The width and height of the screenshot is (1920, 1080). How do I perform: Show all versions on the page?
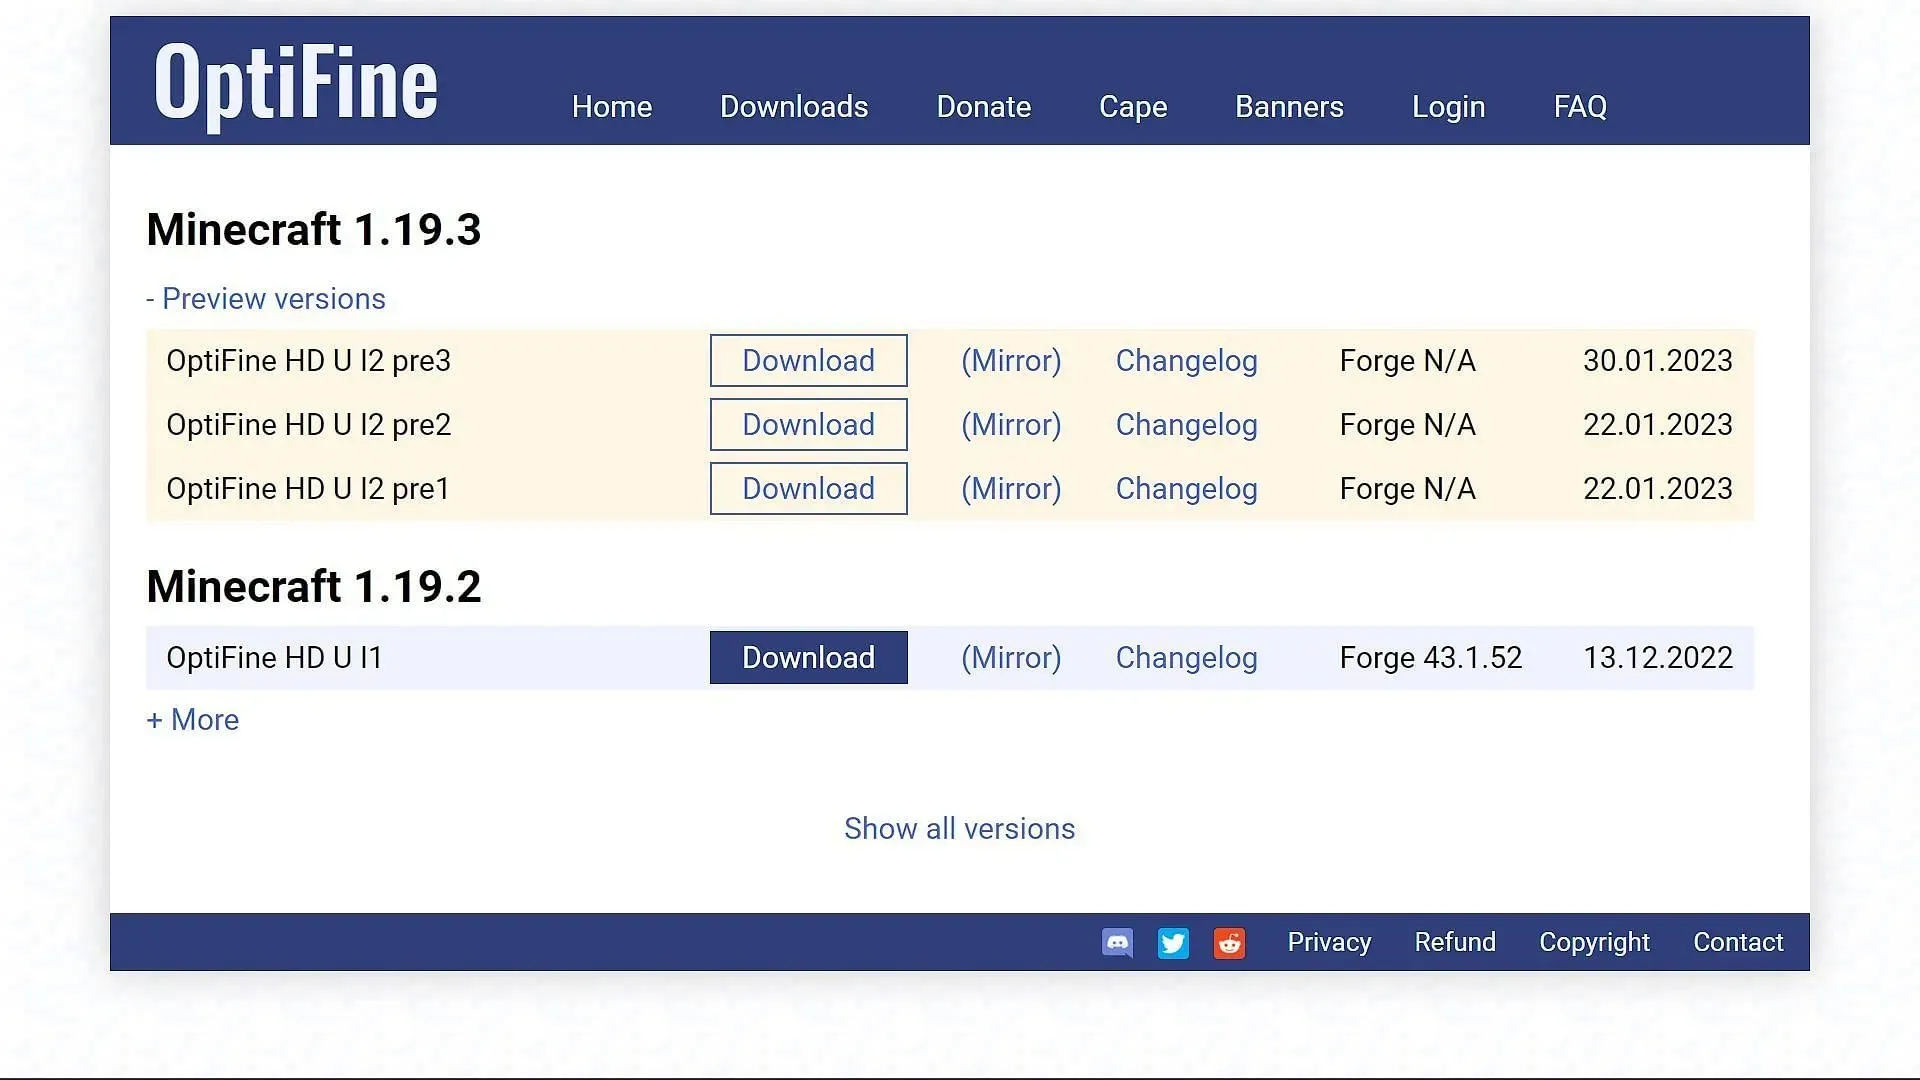click(959, 828)
